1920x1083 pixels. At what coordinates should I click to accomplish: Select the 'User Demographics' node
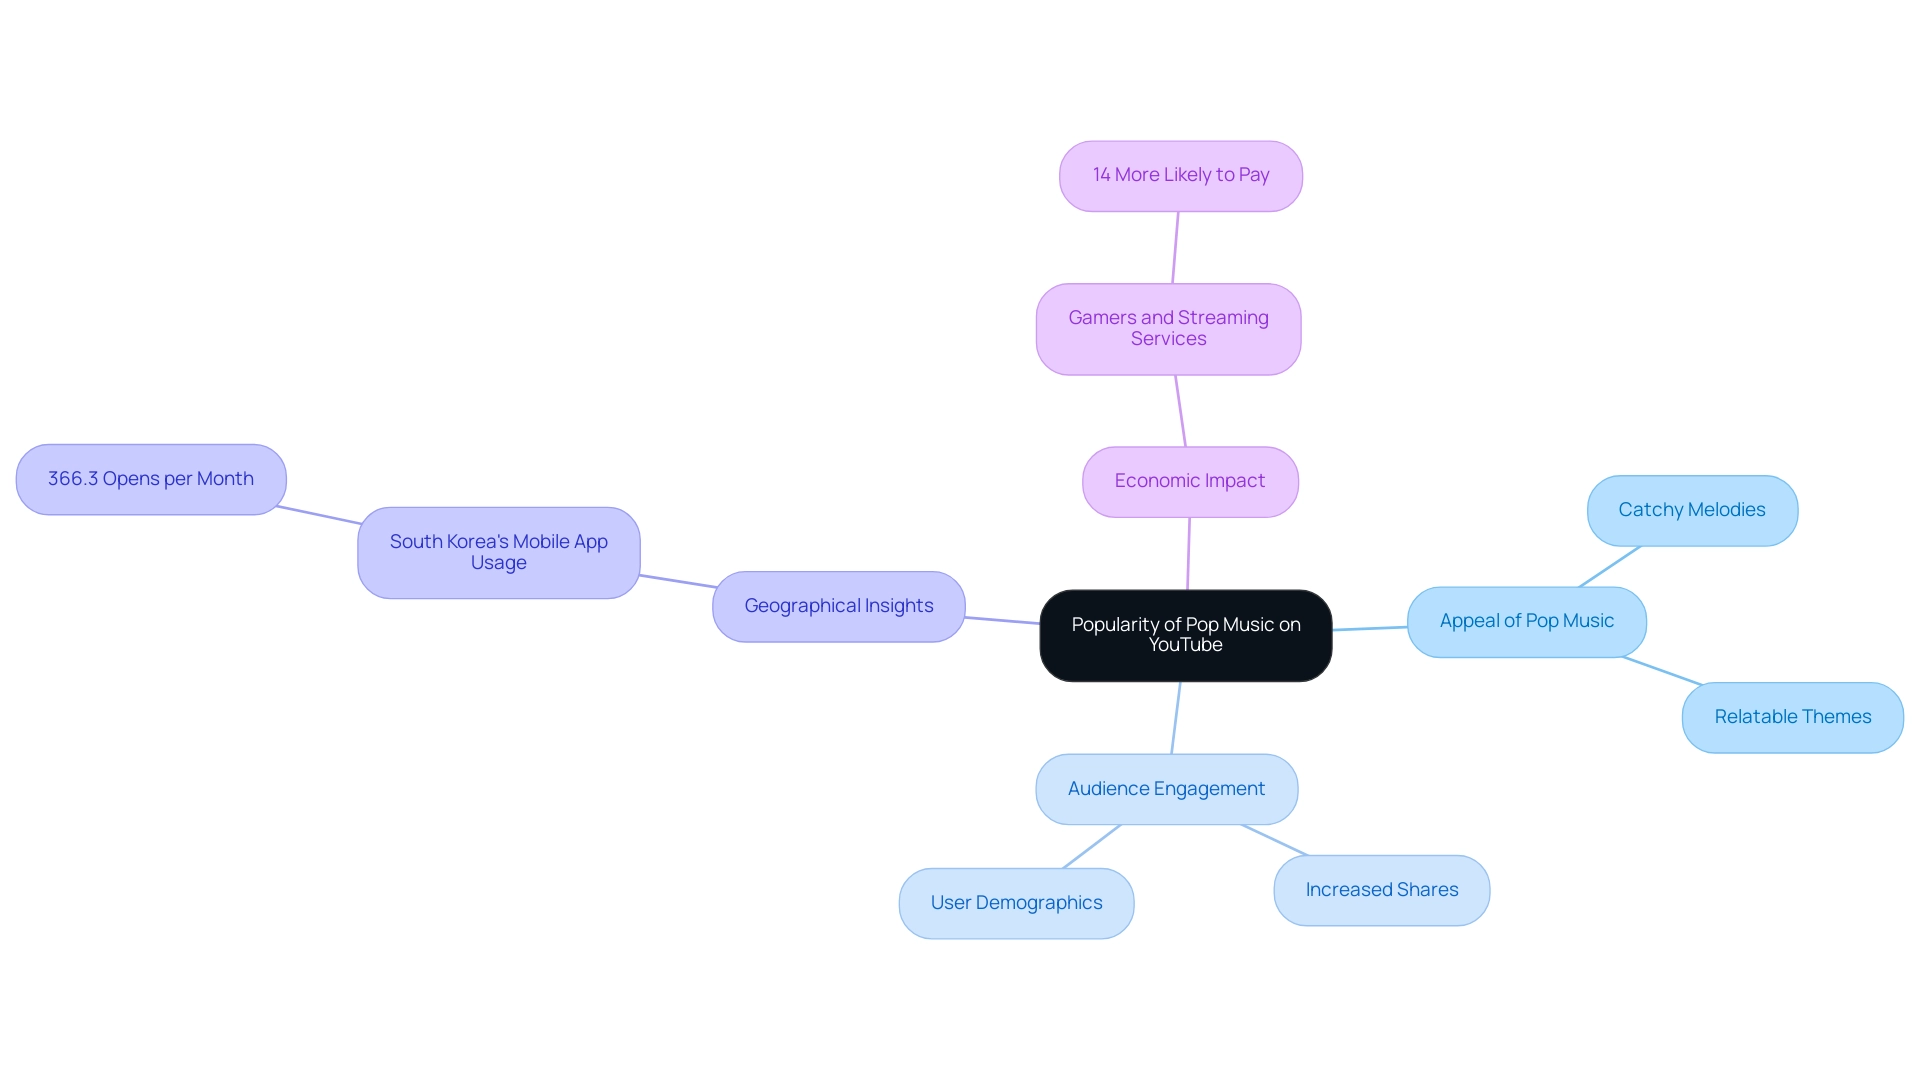pyautogui.click(x=1013, y=902)
